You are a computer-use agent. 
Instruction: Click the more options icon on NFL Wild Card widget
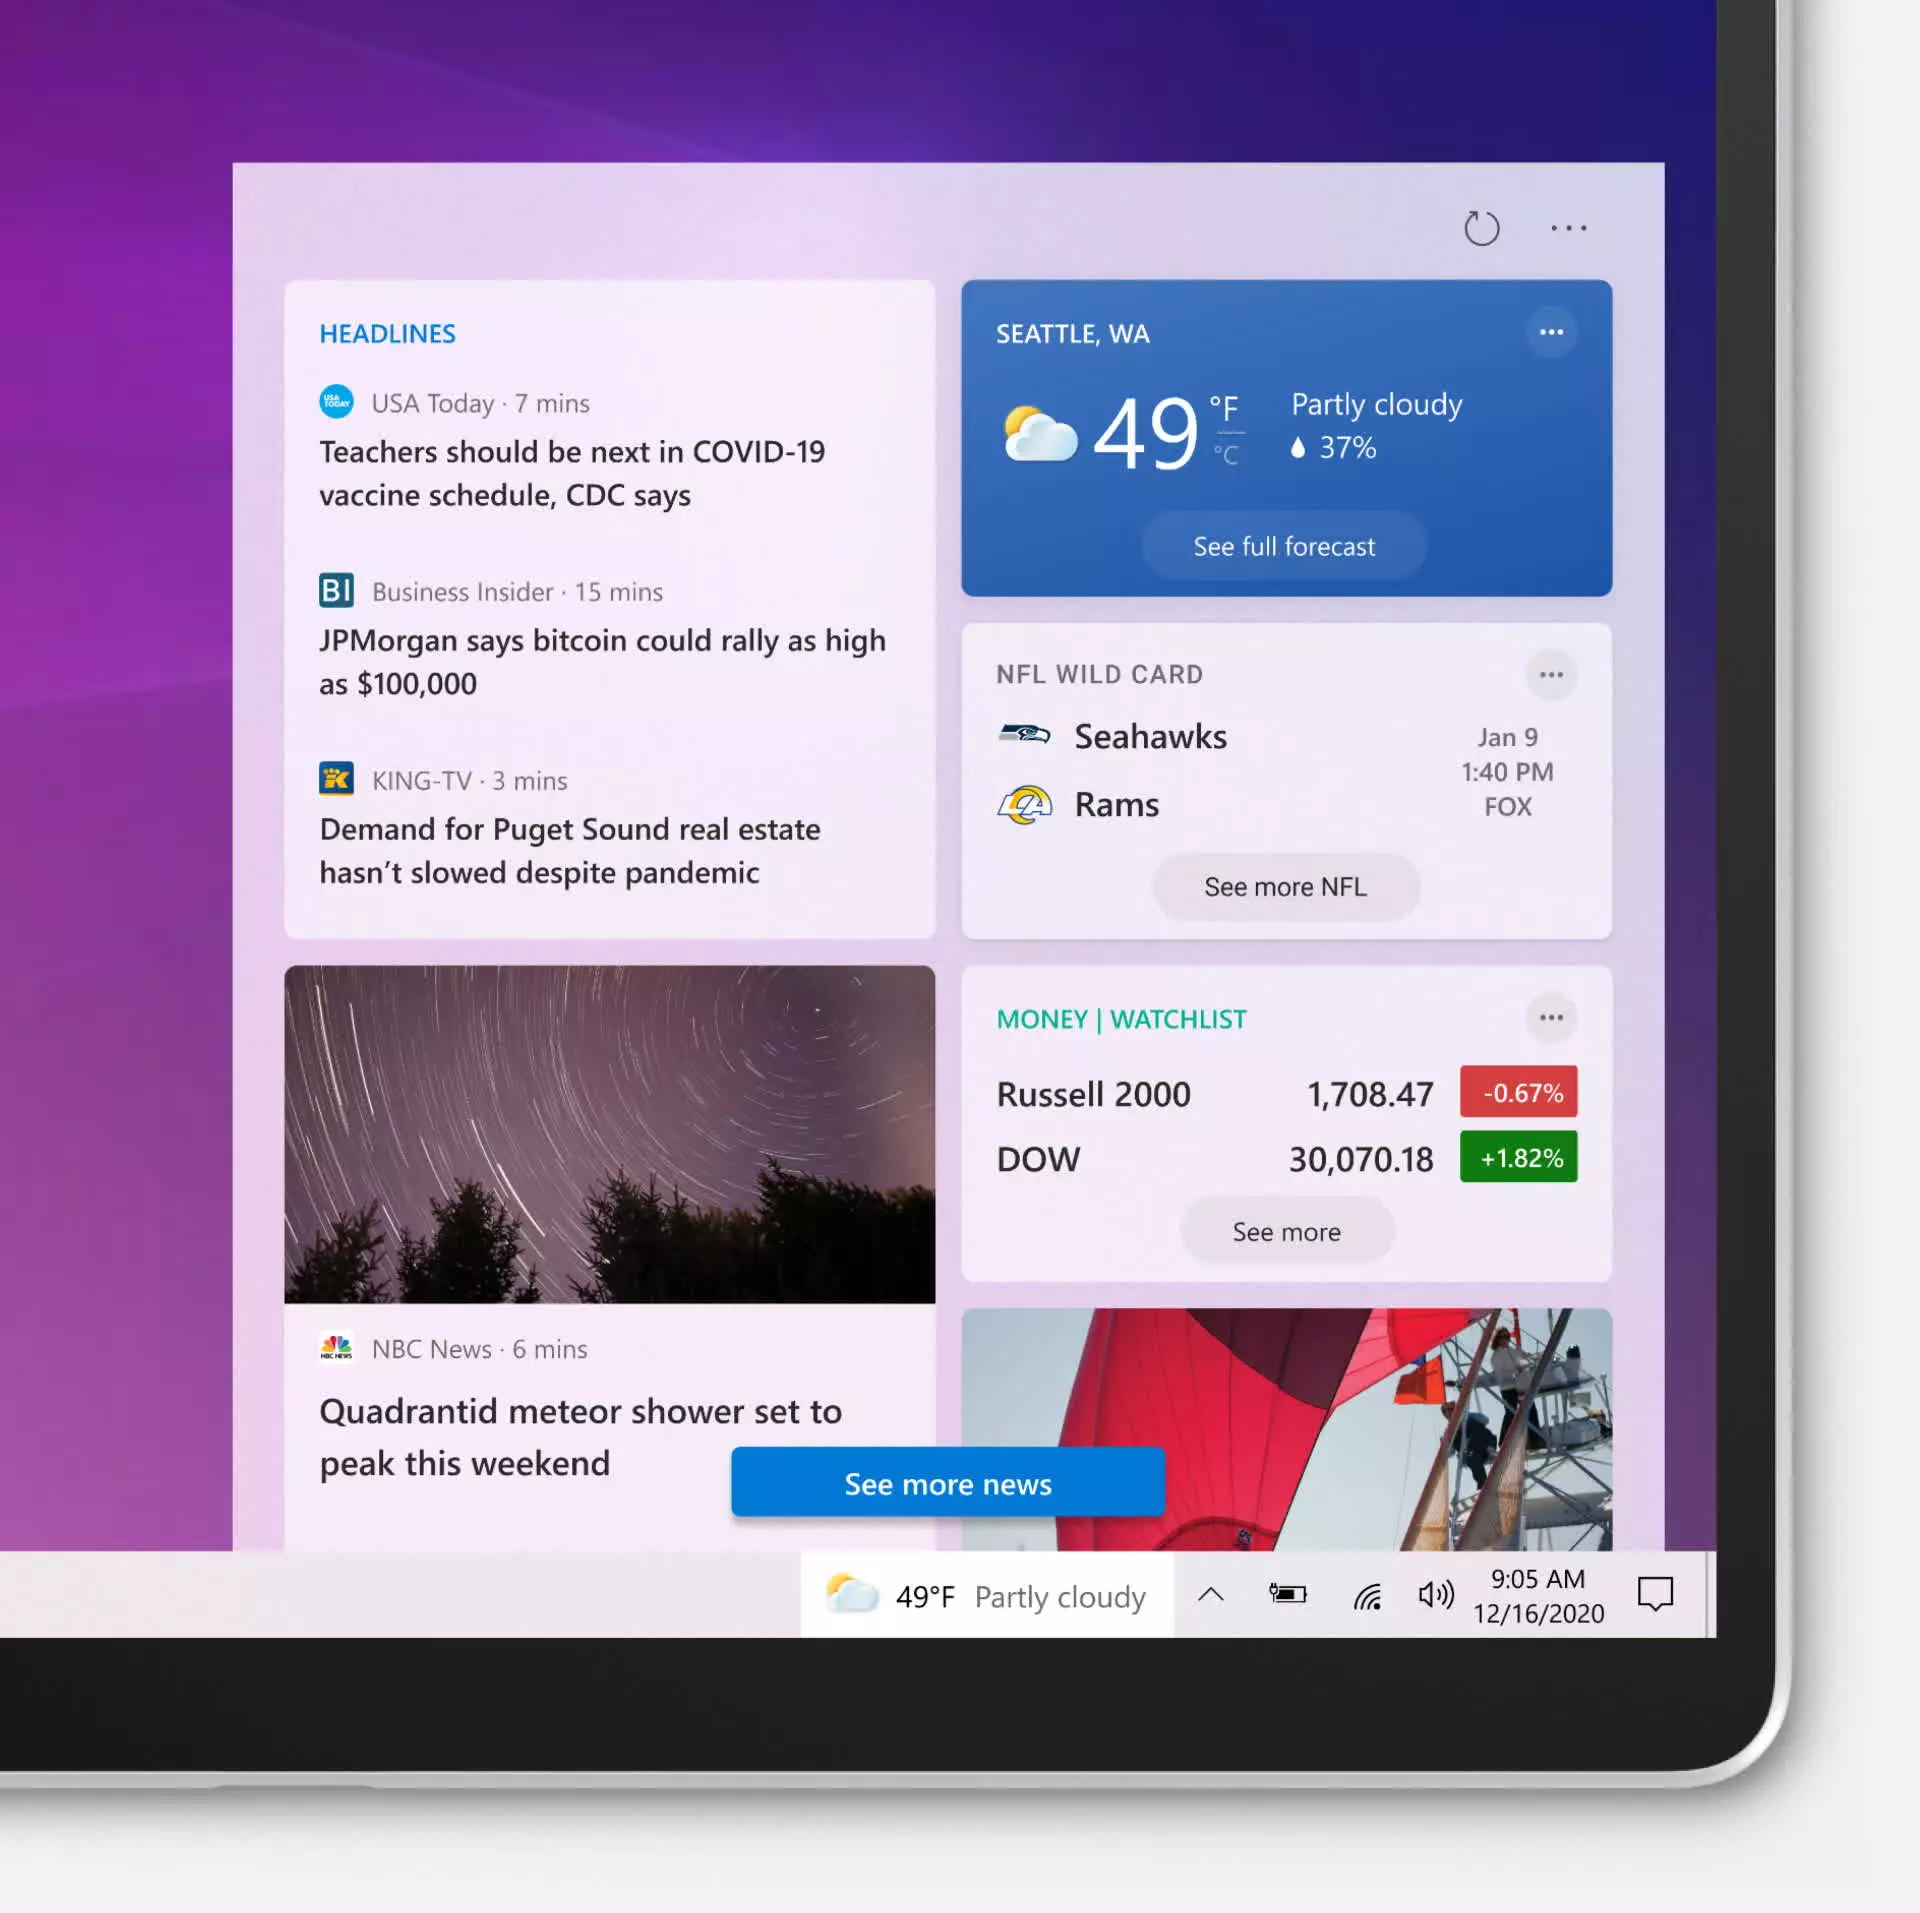click(1547, 674)
